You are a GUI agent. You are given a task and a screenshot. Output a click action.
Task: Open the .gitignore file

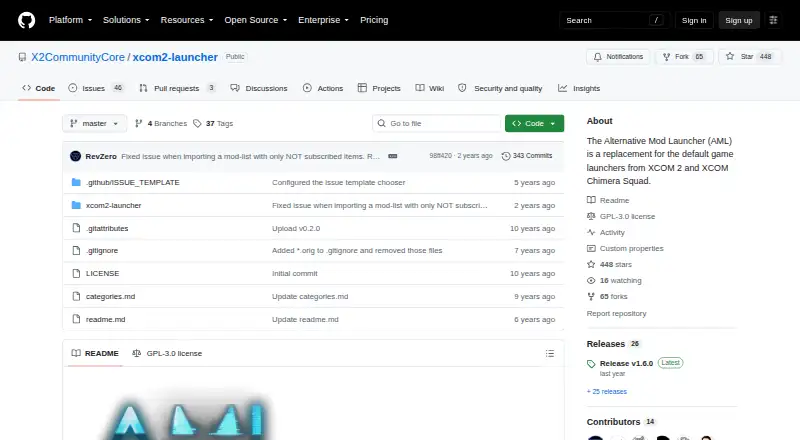[102, 251]
